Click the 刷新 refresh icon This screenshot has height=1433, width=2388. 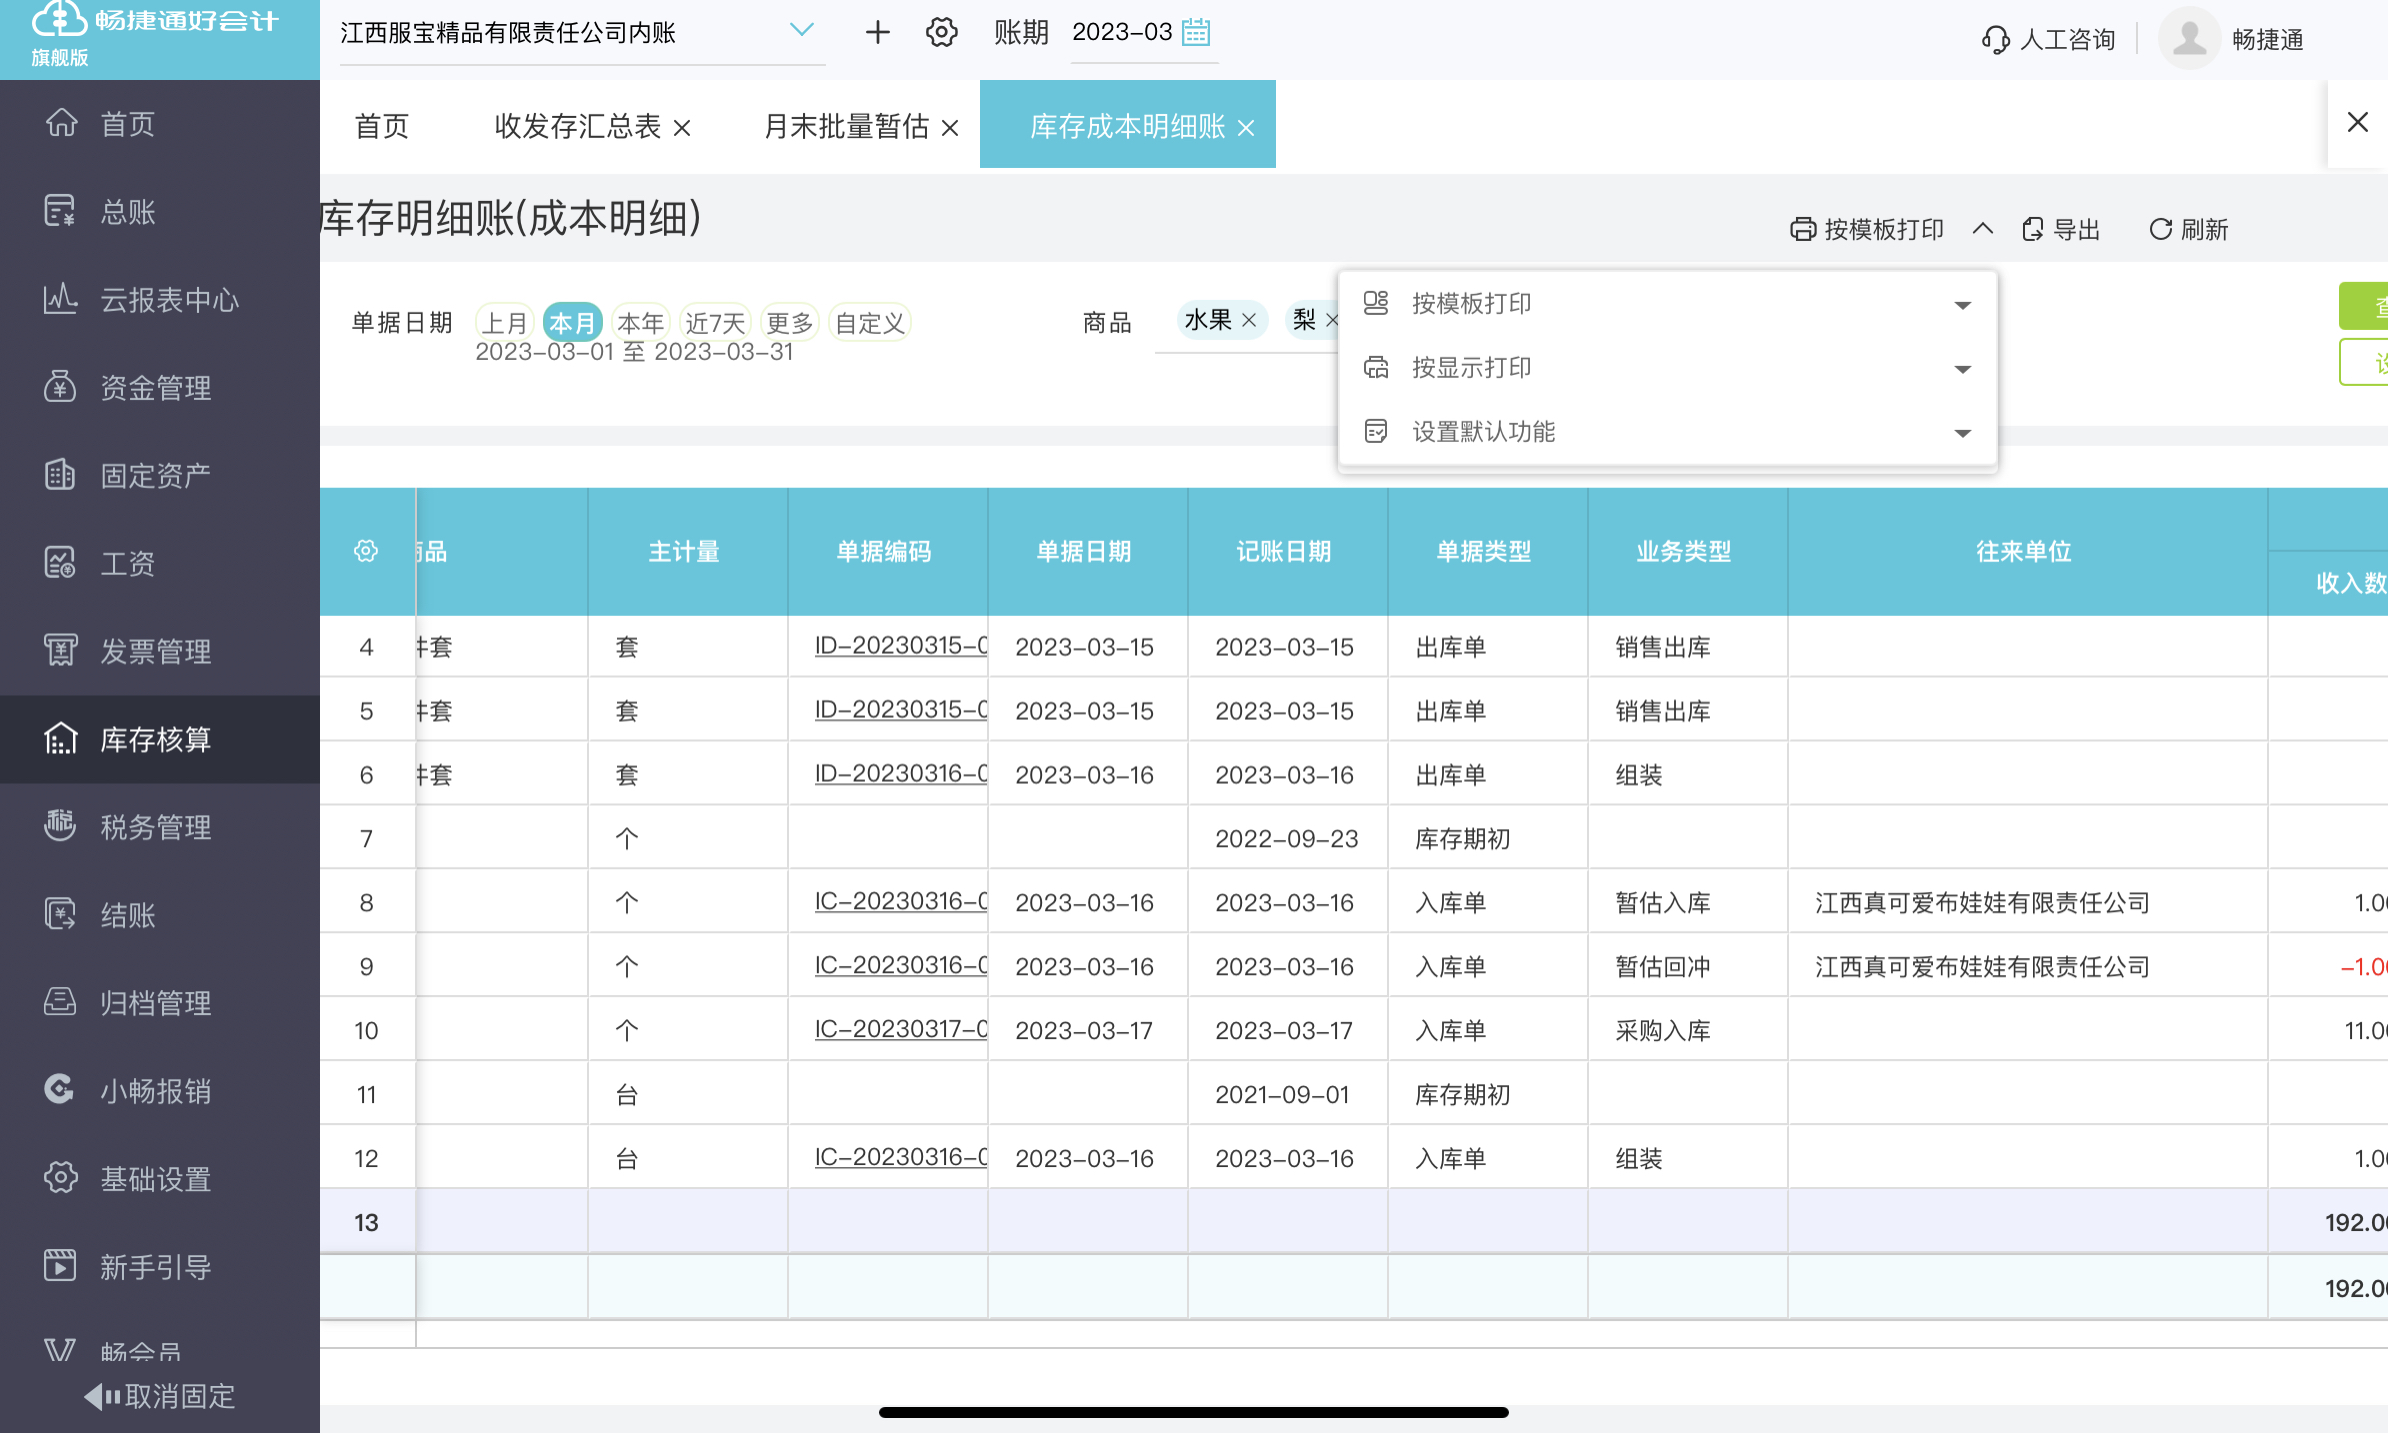pyautogui.click(x=2158, y=227)
